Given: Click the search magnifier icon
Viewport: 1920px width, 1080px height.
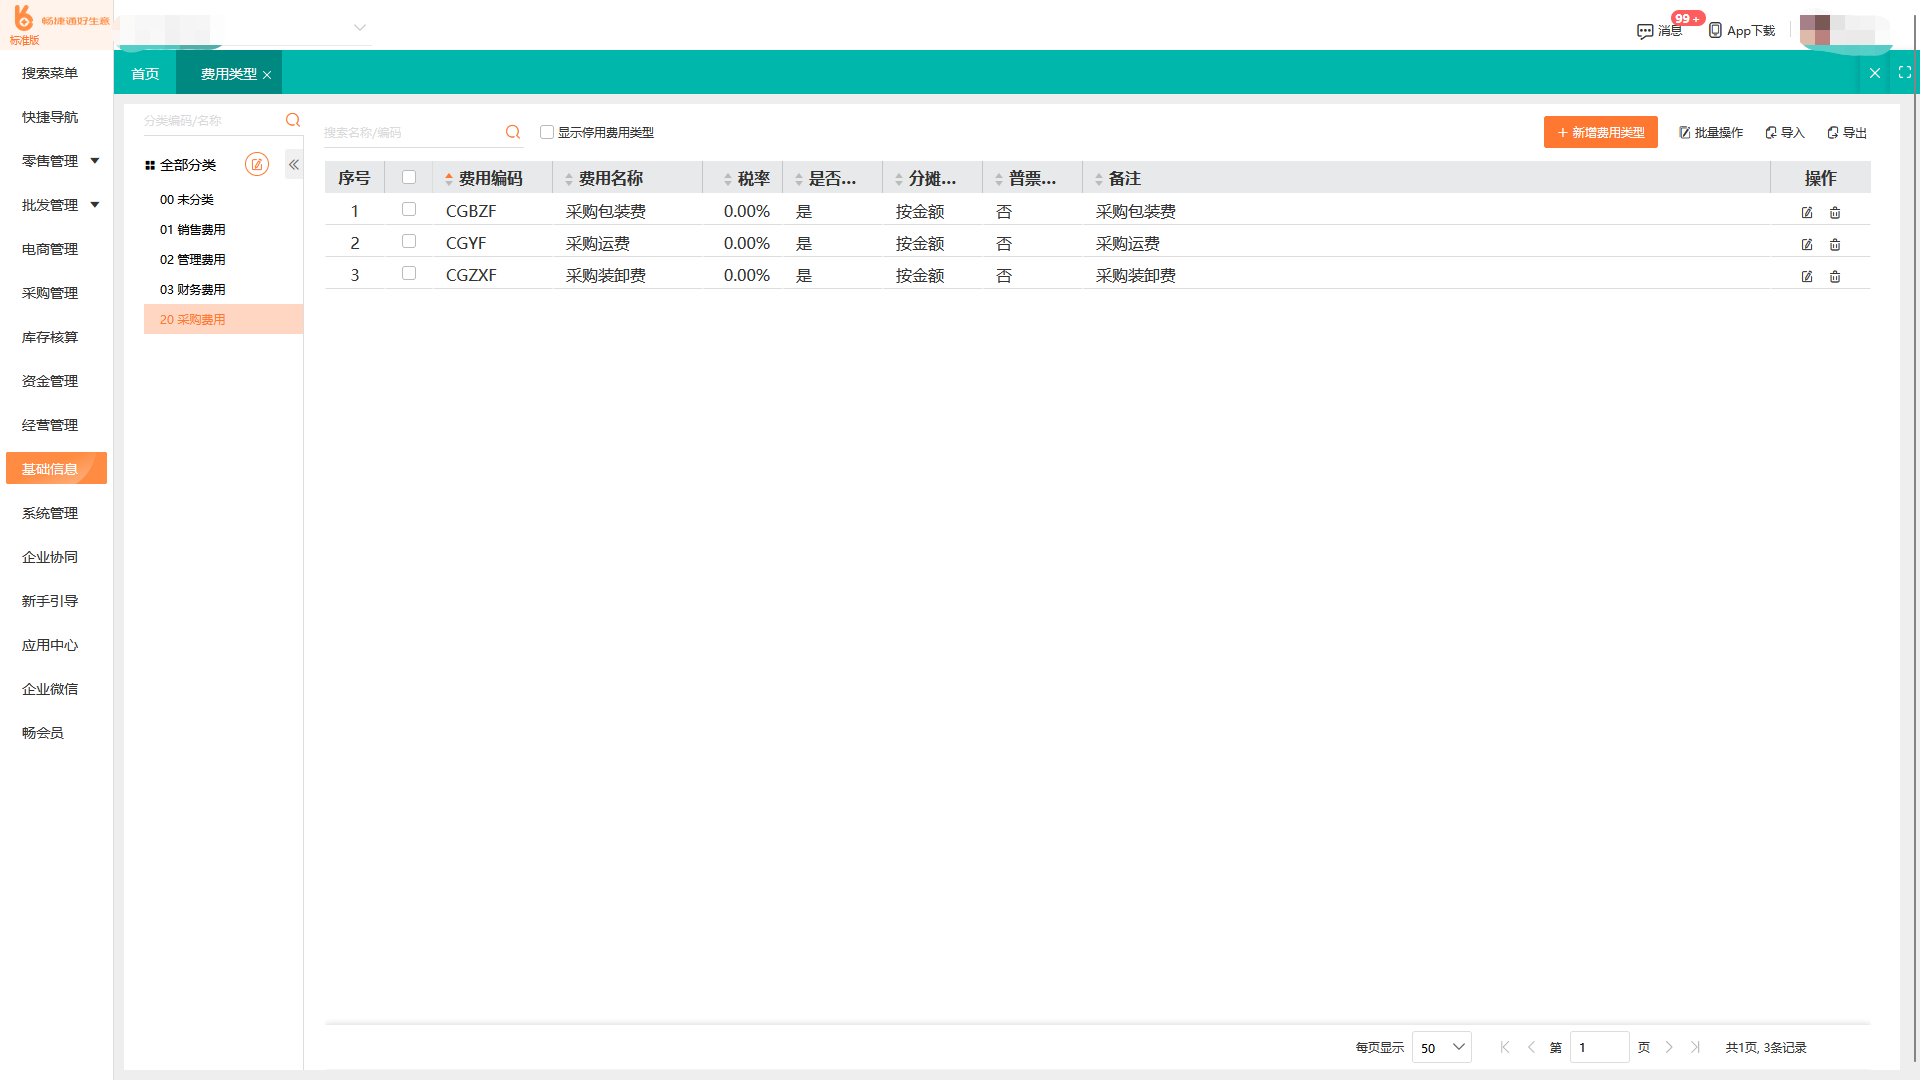Looking at the screenshot, I should point(513,131).
